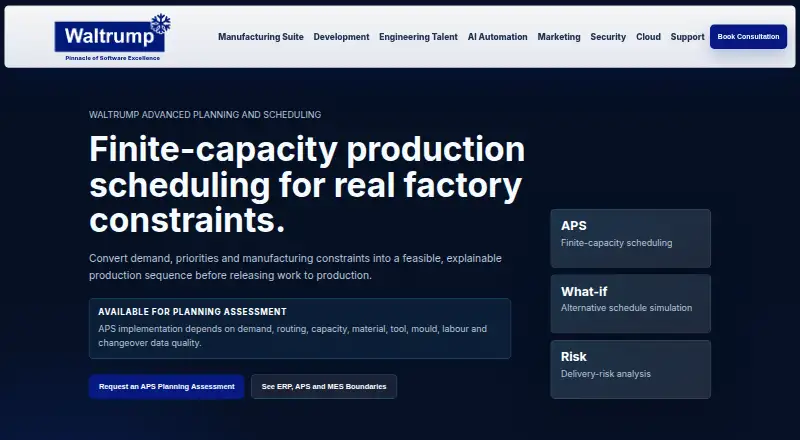Image resolution: width=800 pixels, height=440 pixels.
Task: Open the Marketing navigation item
Action: click(559, 37)
